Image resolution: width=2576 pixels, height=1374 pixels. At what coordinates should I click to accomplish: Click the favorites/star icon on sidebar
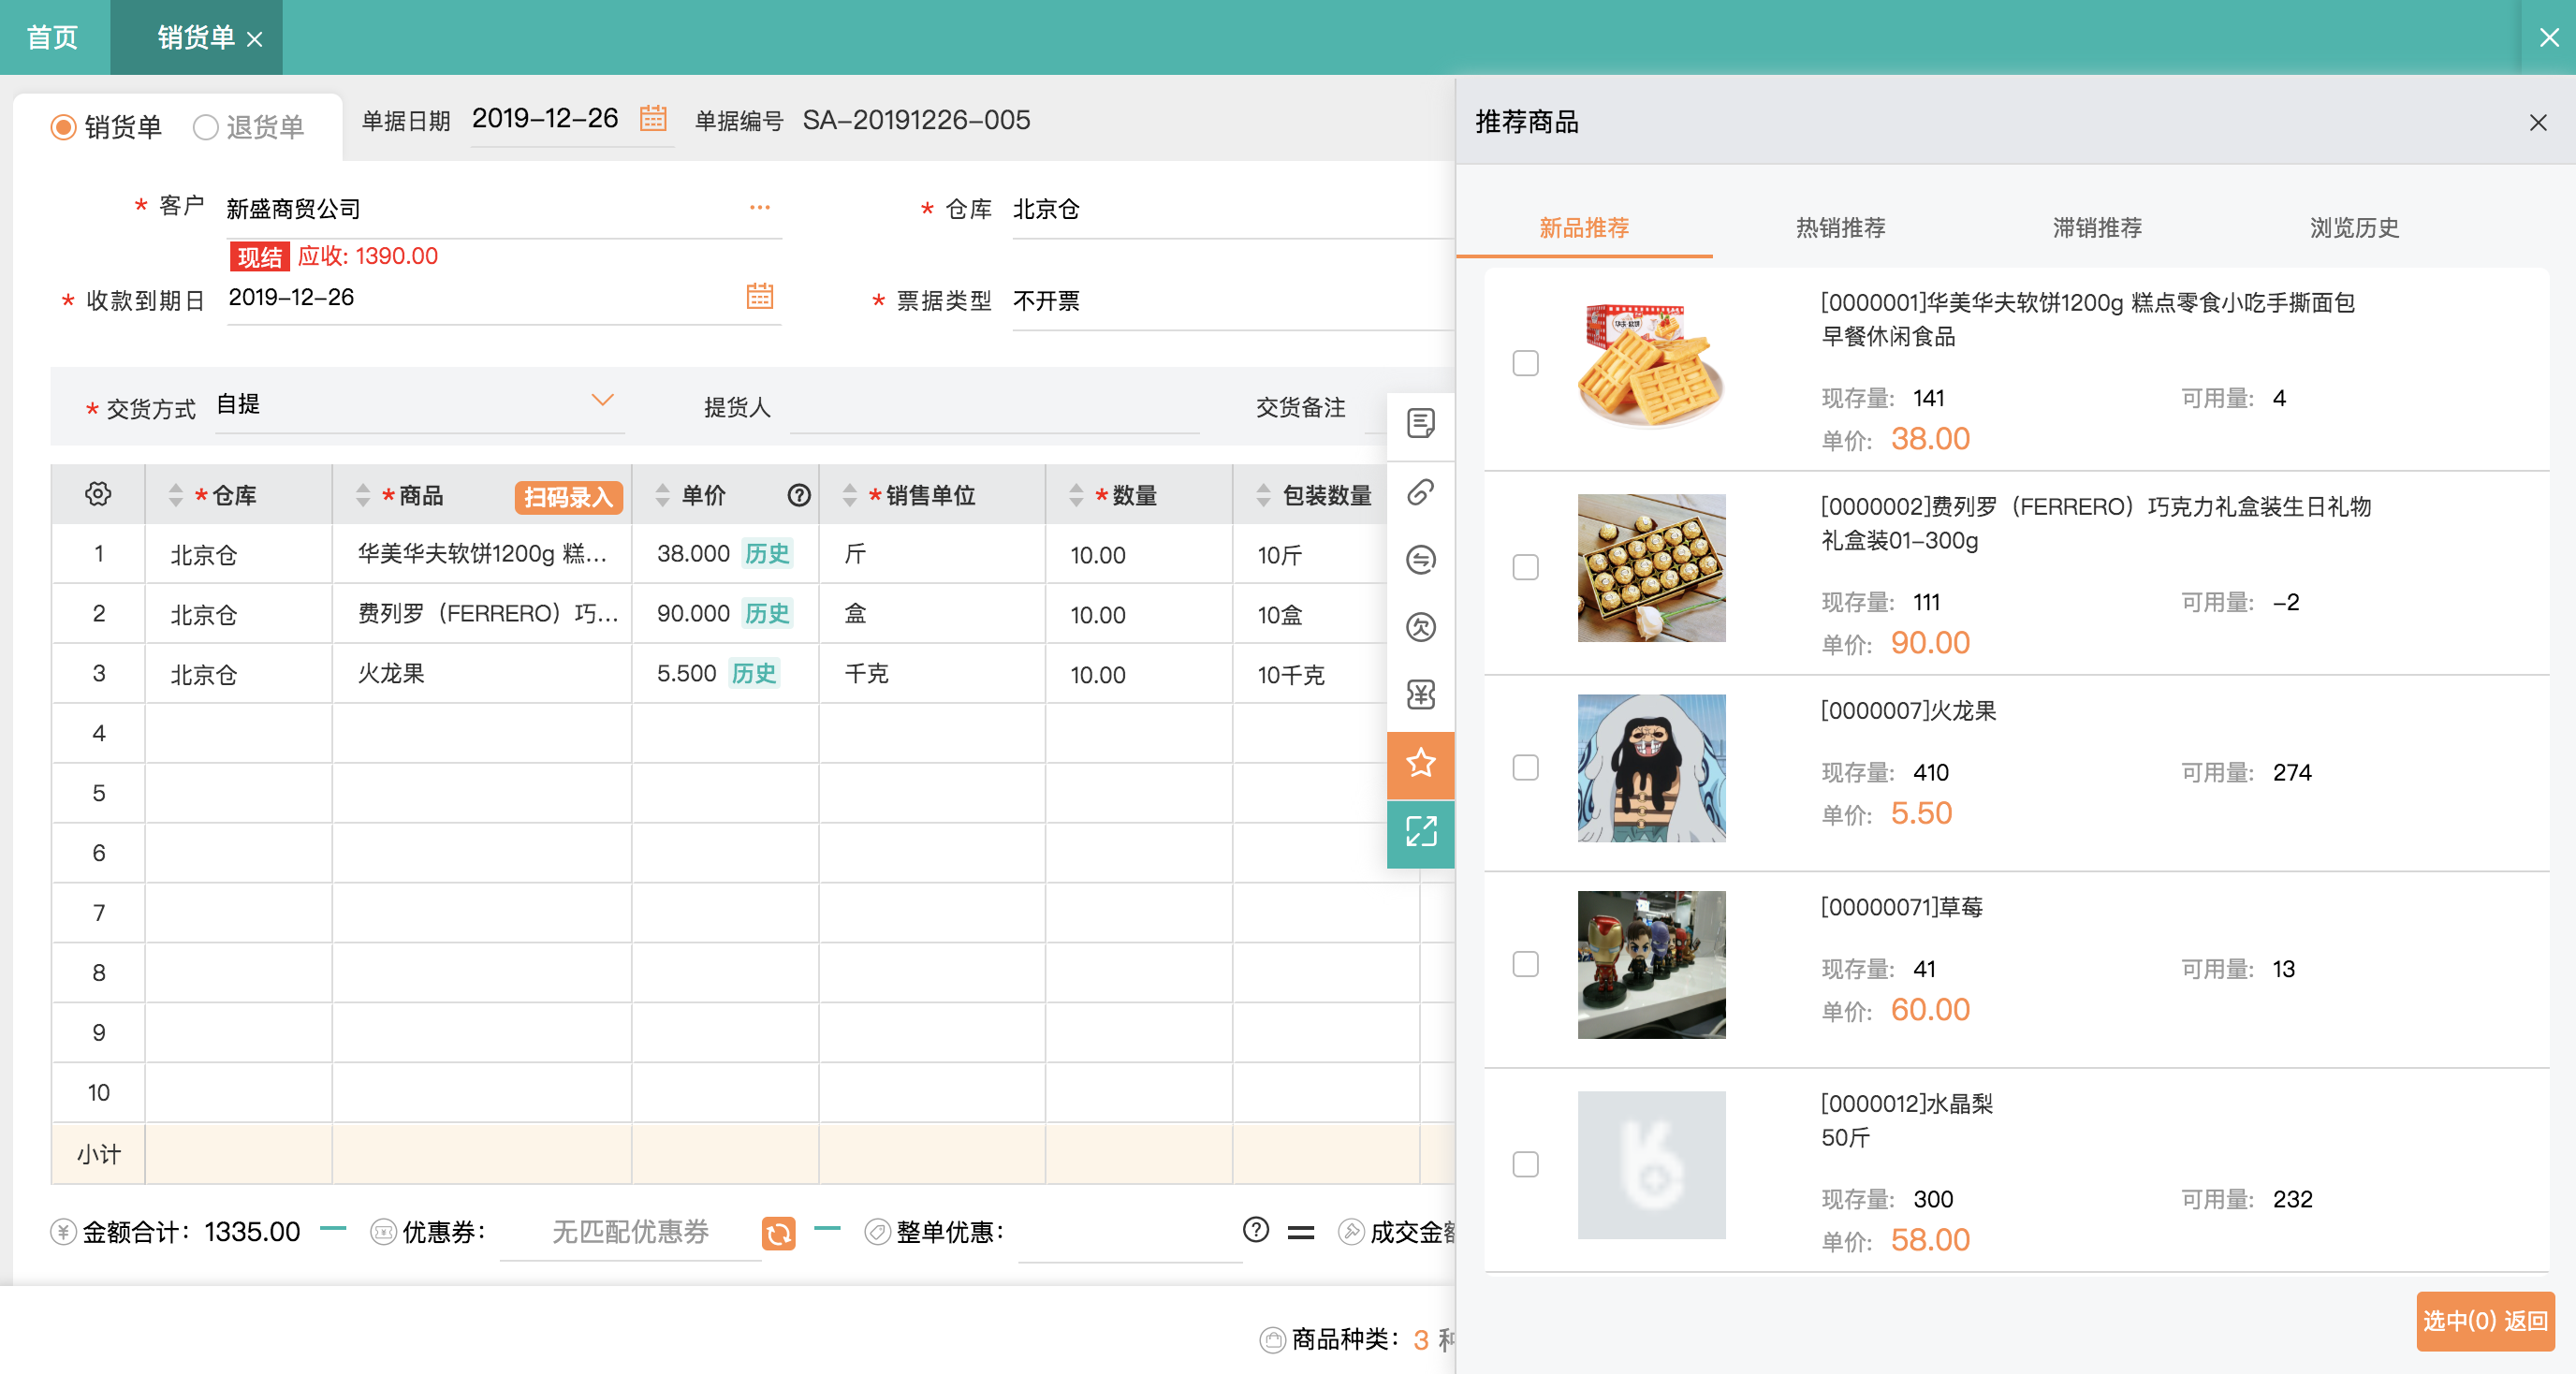1425,763
